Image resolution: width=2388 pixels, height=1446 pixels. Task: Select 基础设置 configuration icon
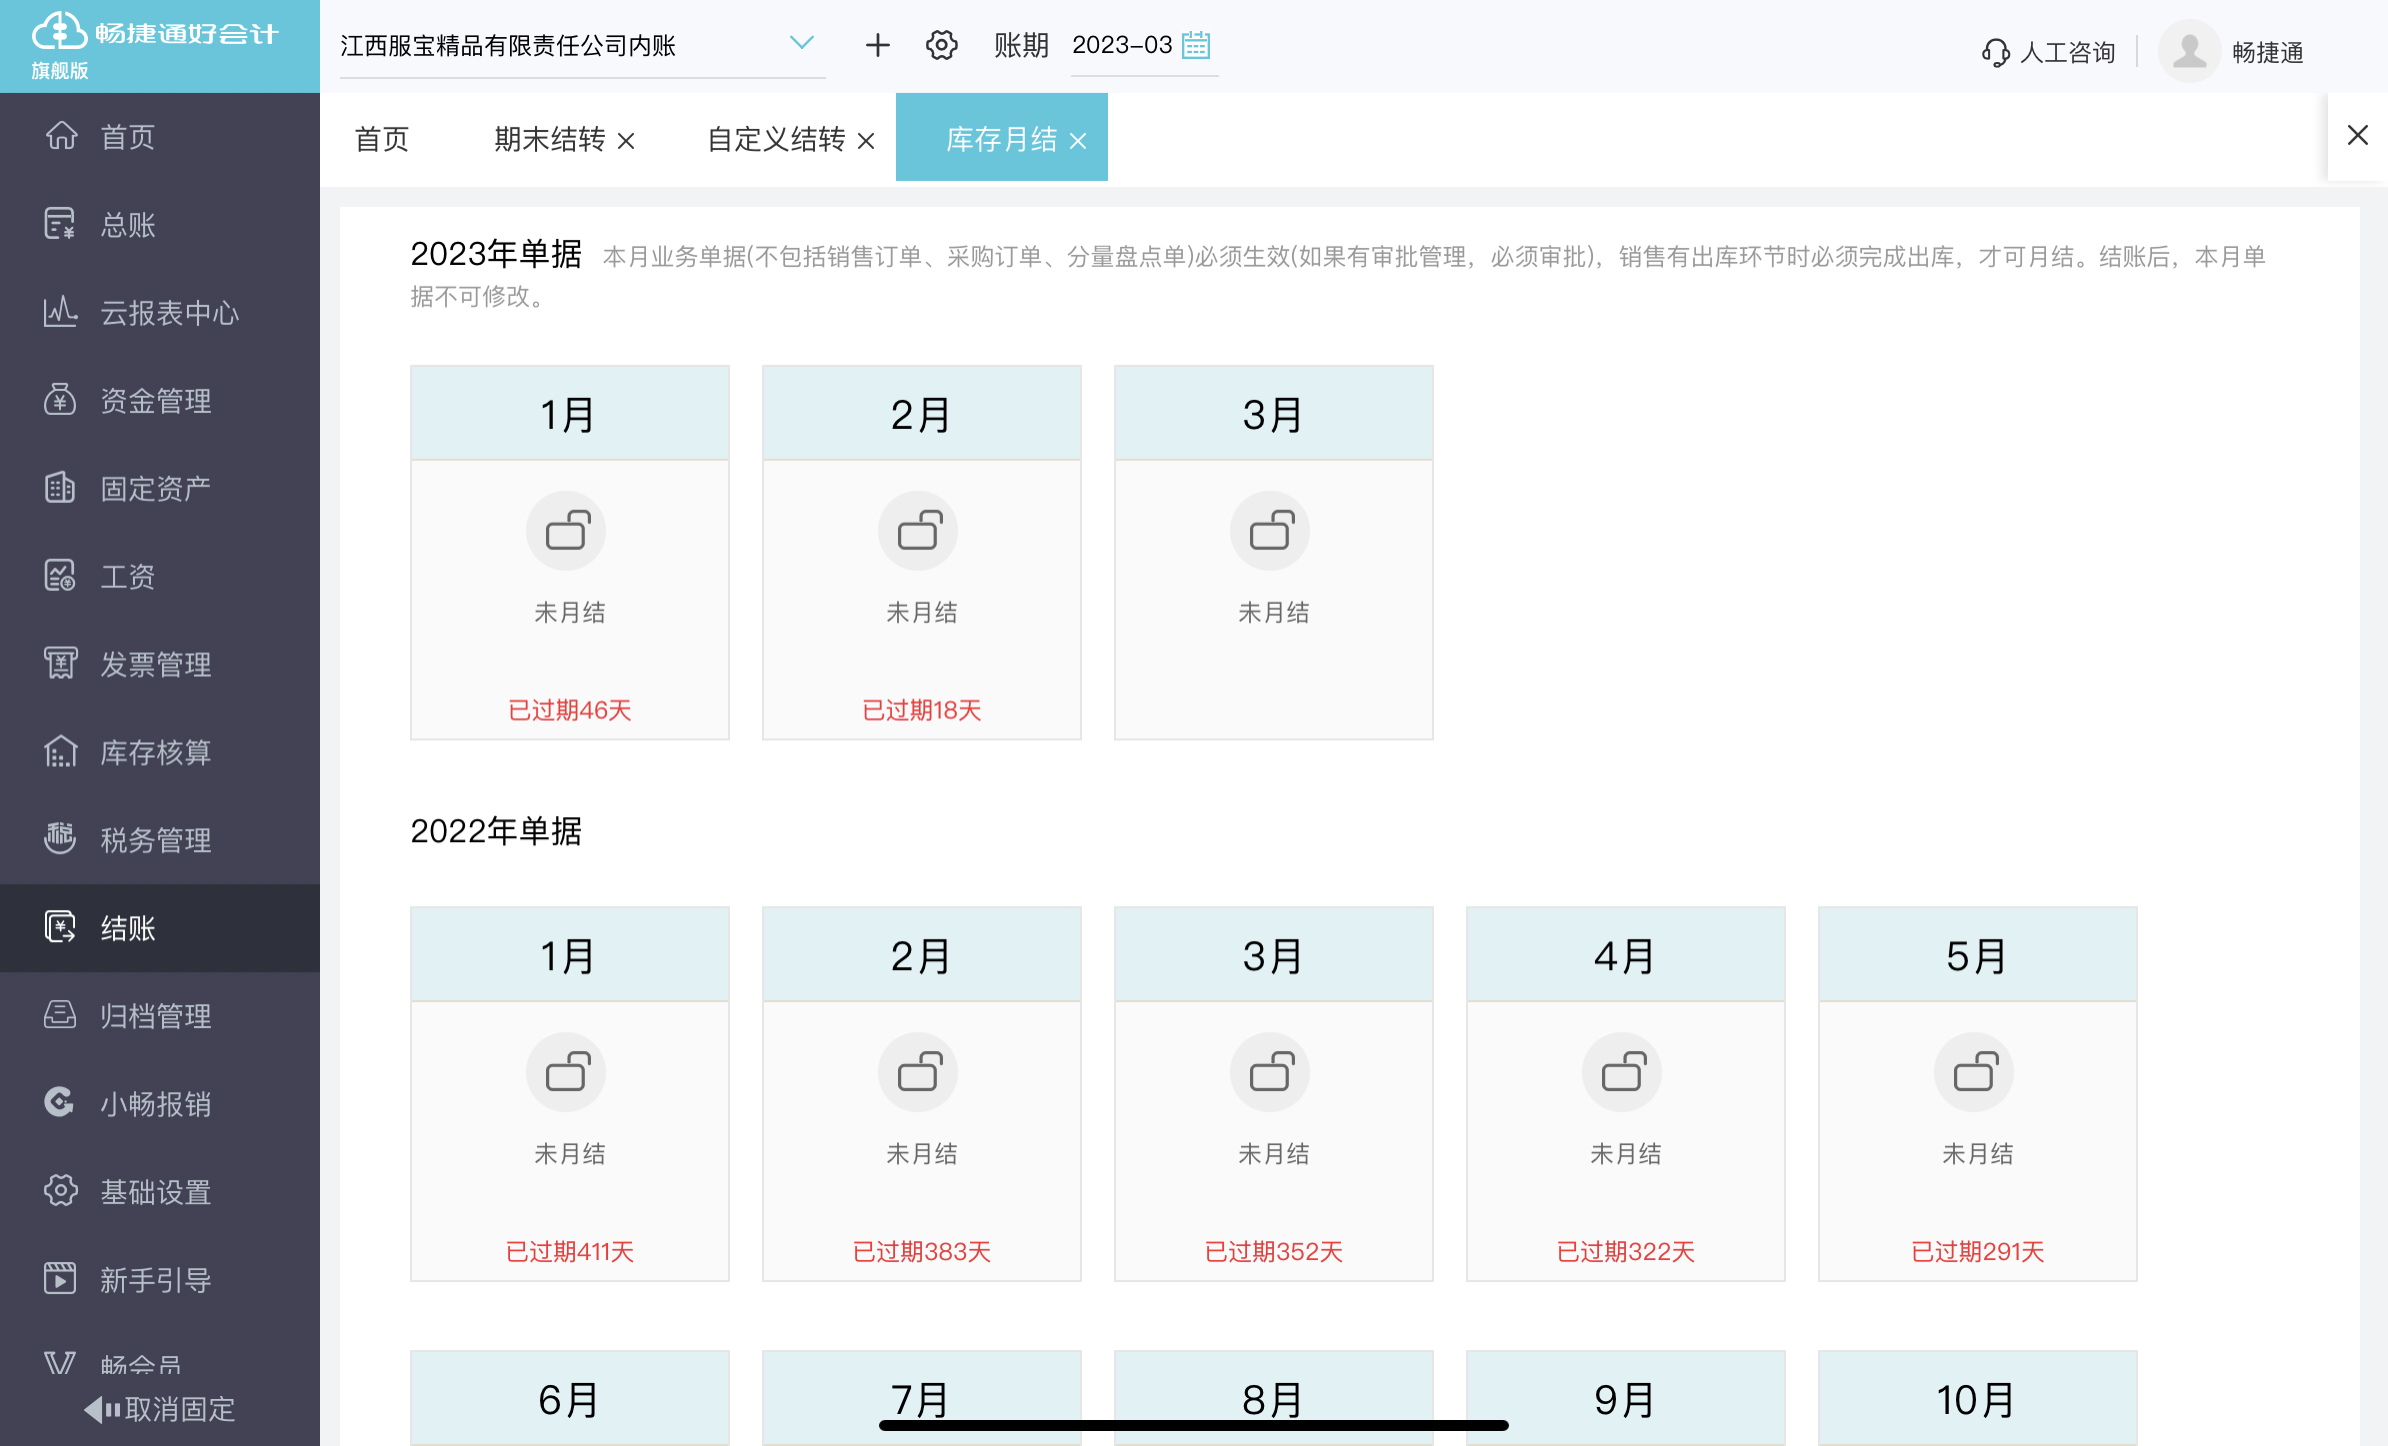click(60, 1189)
